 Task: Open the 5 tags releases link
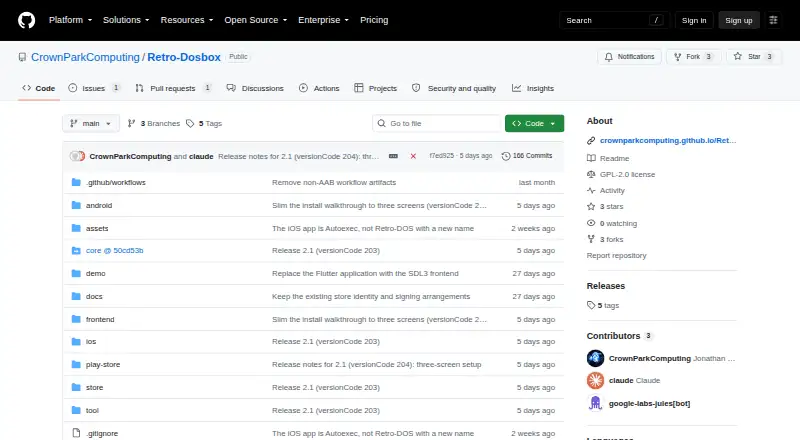(603, 305)
